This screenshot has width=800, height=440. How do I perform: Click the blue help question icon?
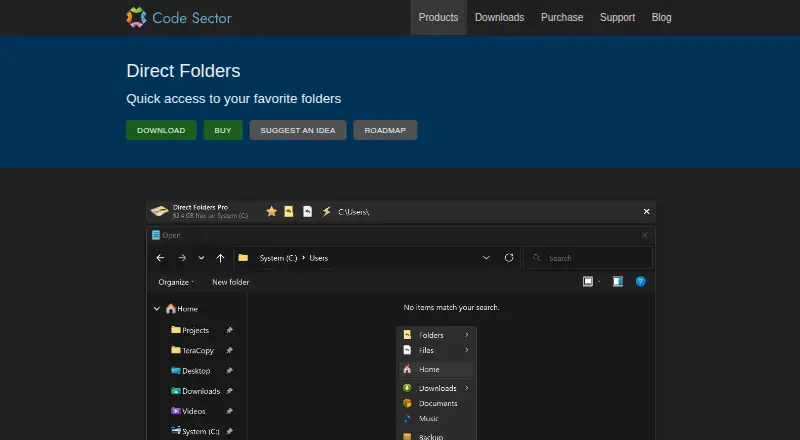(641, 281)
